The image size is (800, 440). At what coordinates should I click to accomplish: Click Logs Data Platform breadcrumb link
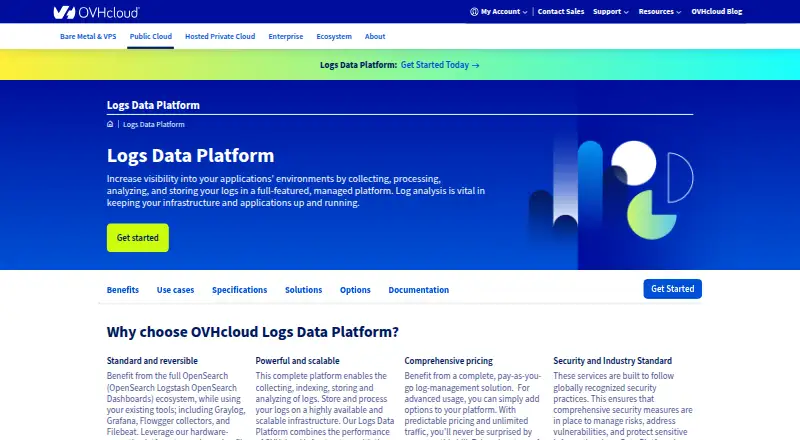click(154, 125)
